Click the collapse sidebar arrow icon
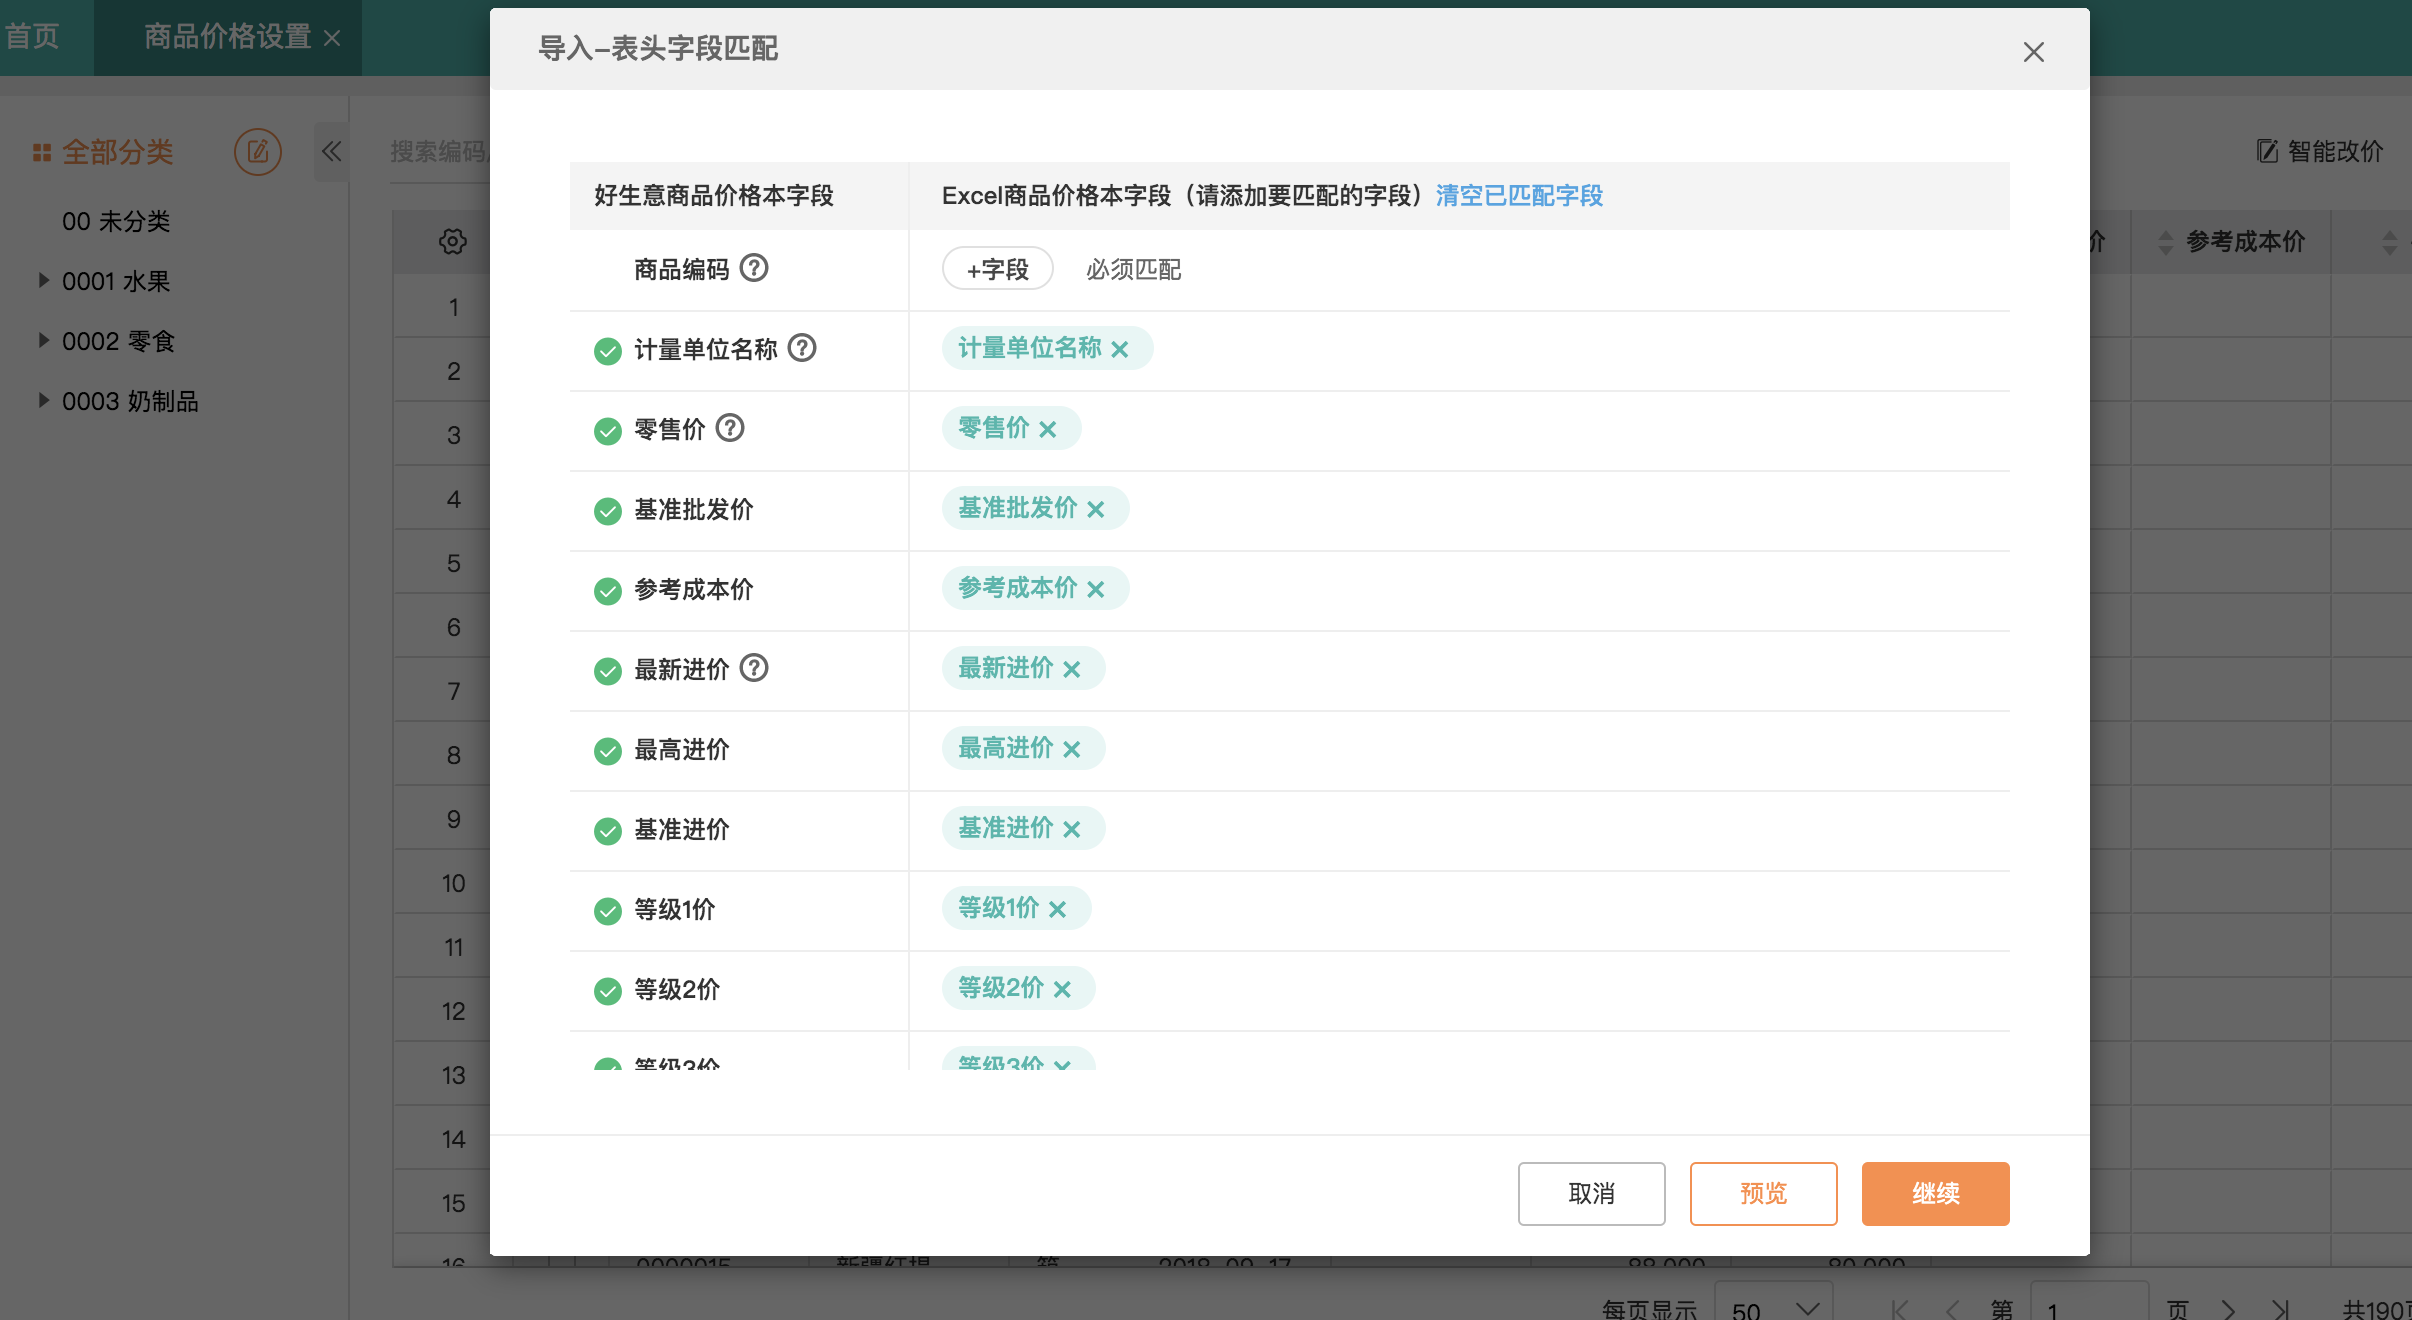Image resolution: width=2412 pixels, height=1320 pixels. [332, 151]
